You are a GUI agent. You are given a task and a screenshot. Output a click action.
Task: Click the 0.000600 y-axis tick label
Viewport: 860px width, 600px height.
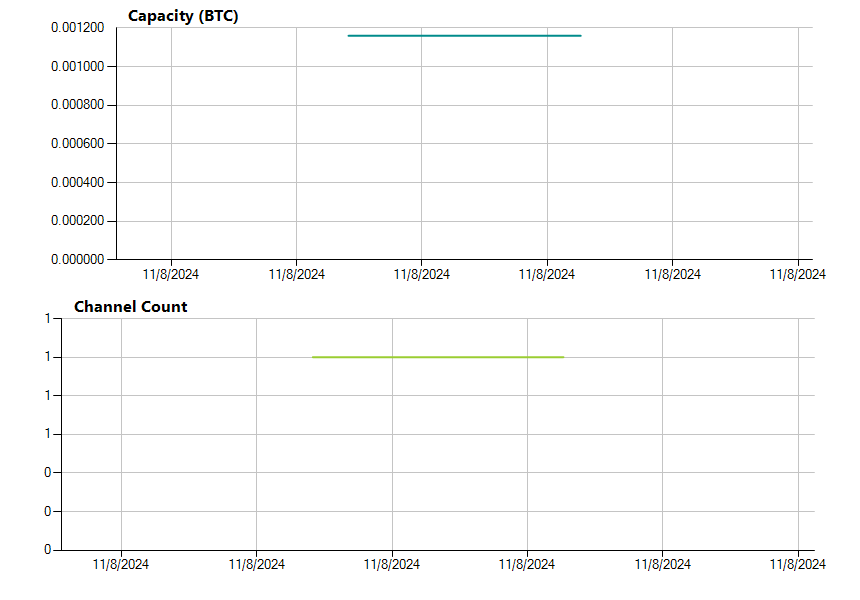[77, 143]
